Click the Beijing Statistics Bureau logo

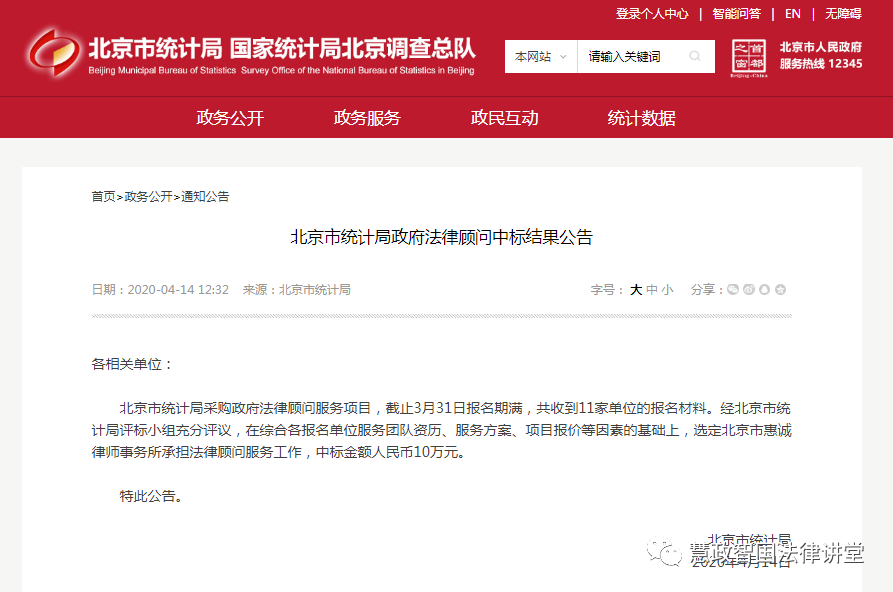coord(54,54)
